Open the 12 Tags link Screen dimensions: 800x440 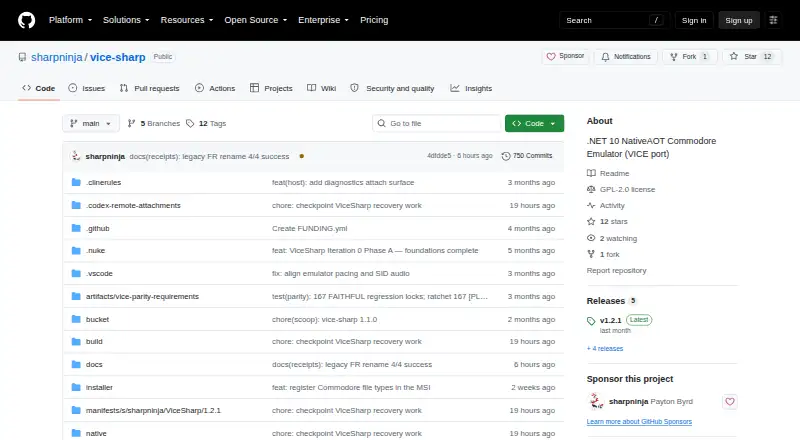tap(206, 124)
